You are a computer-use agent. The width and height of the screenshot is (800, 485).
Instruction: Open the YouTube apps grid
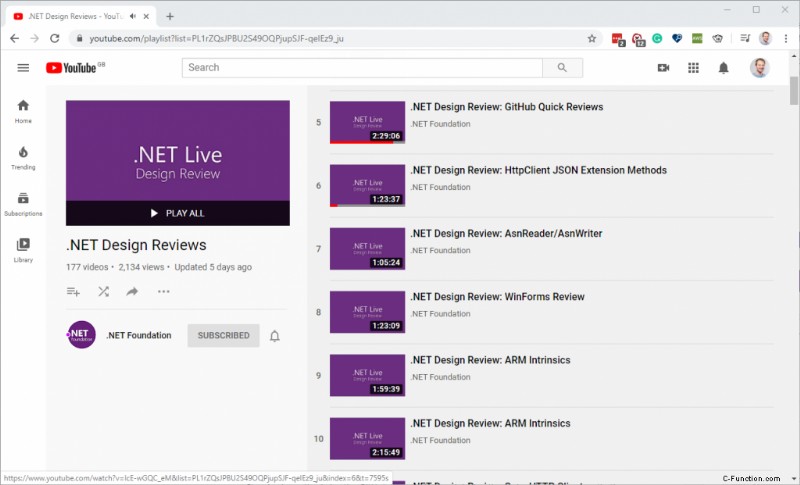pyautogui.click(x=693, y=68)
